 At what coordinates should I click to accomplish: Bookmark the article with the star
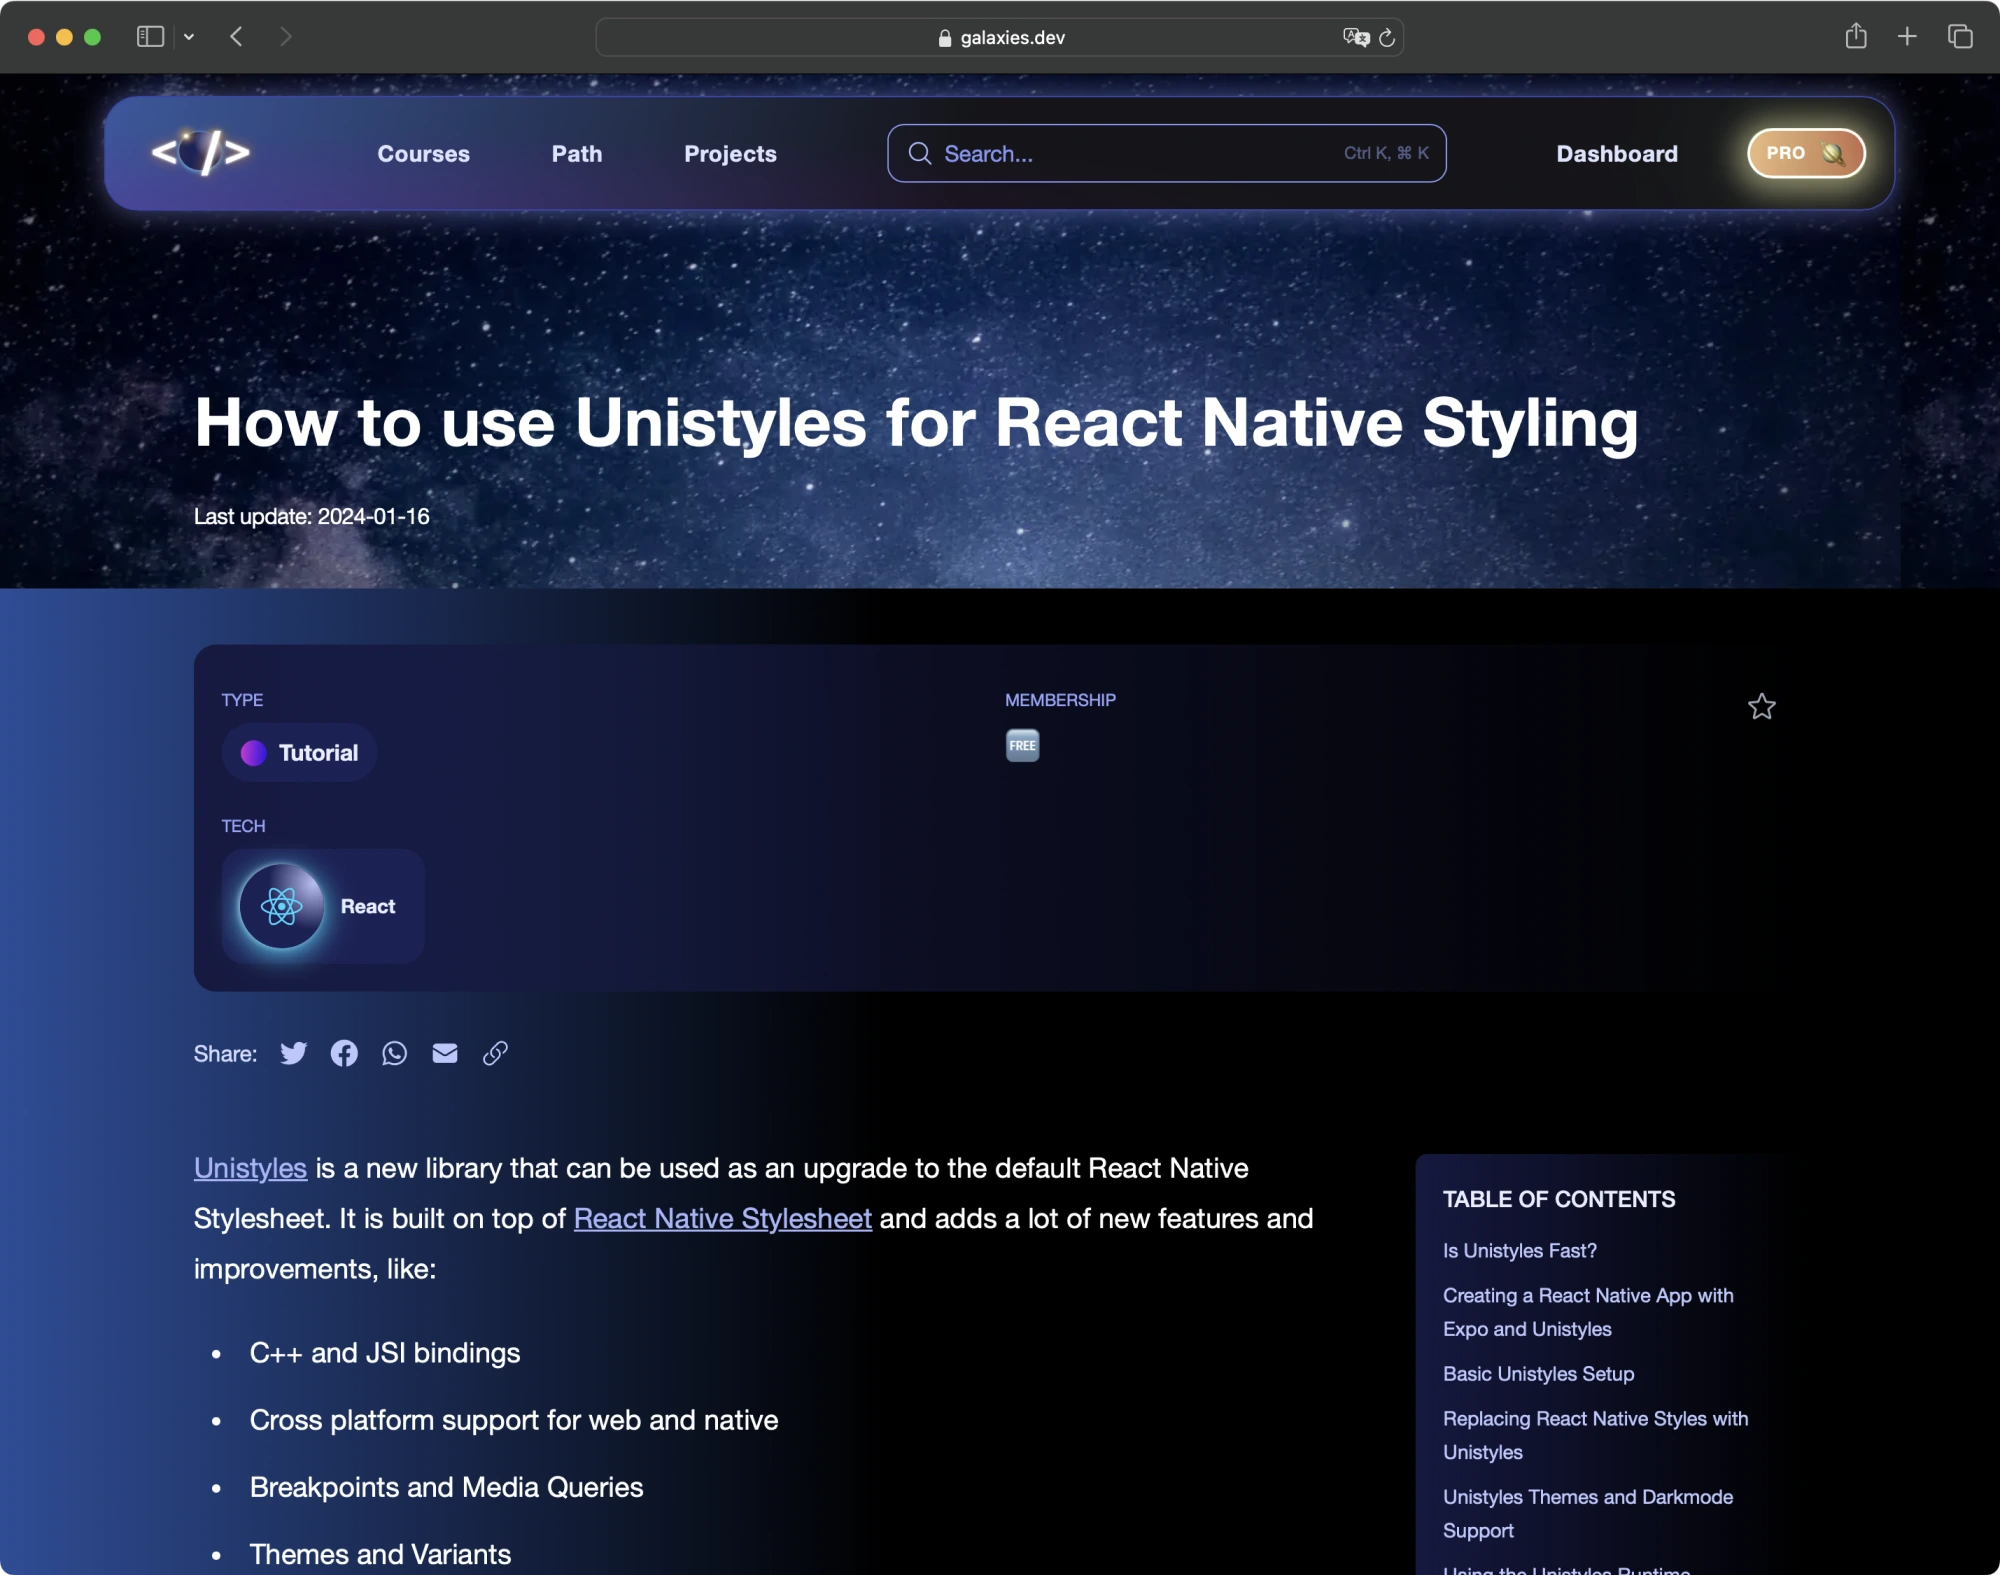pos(1761,707)
